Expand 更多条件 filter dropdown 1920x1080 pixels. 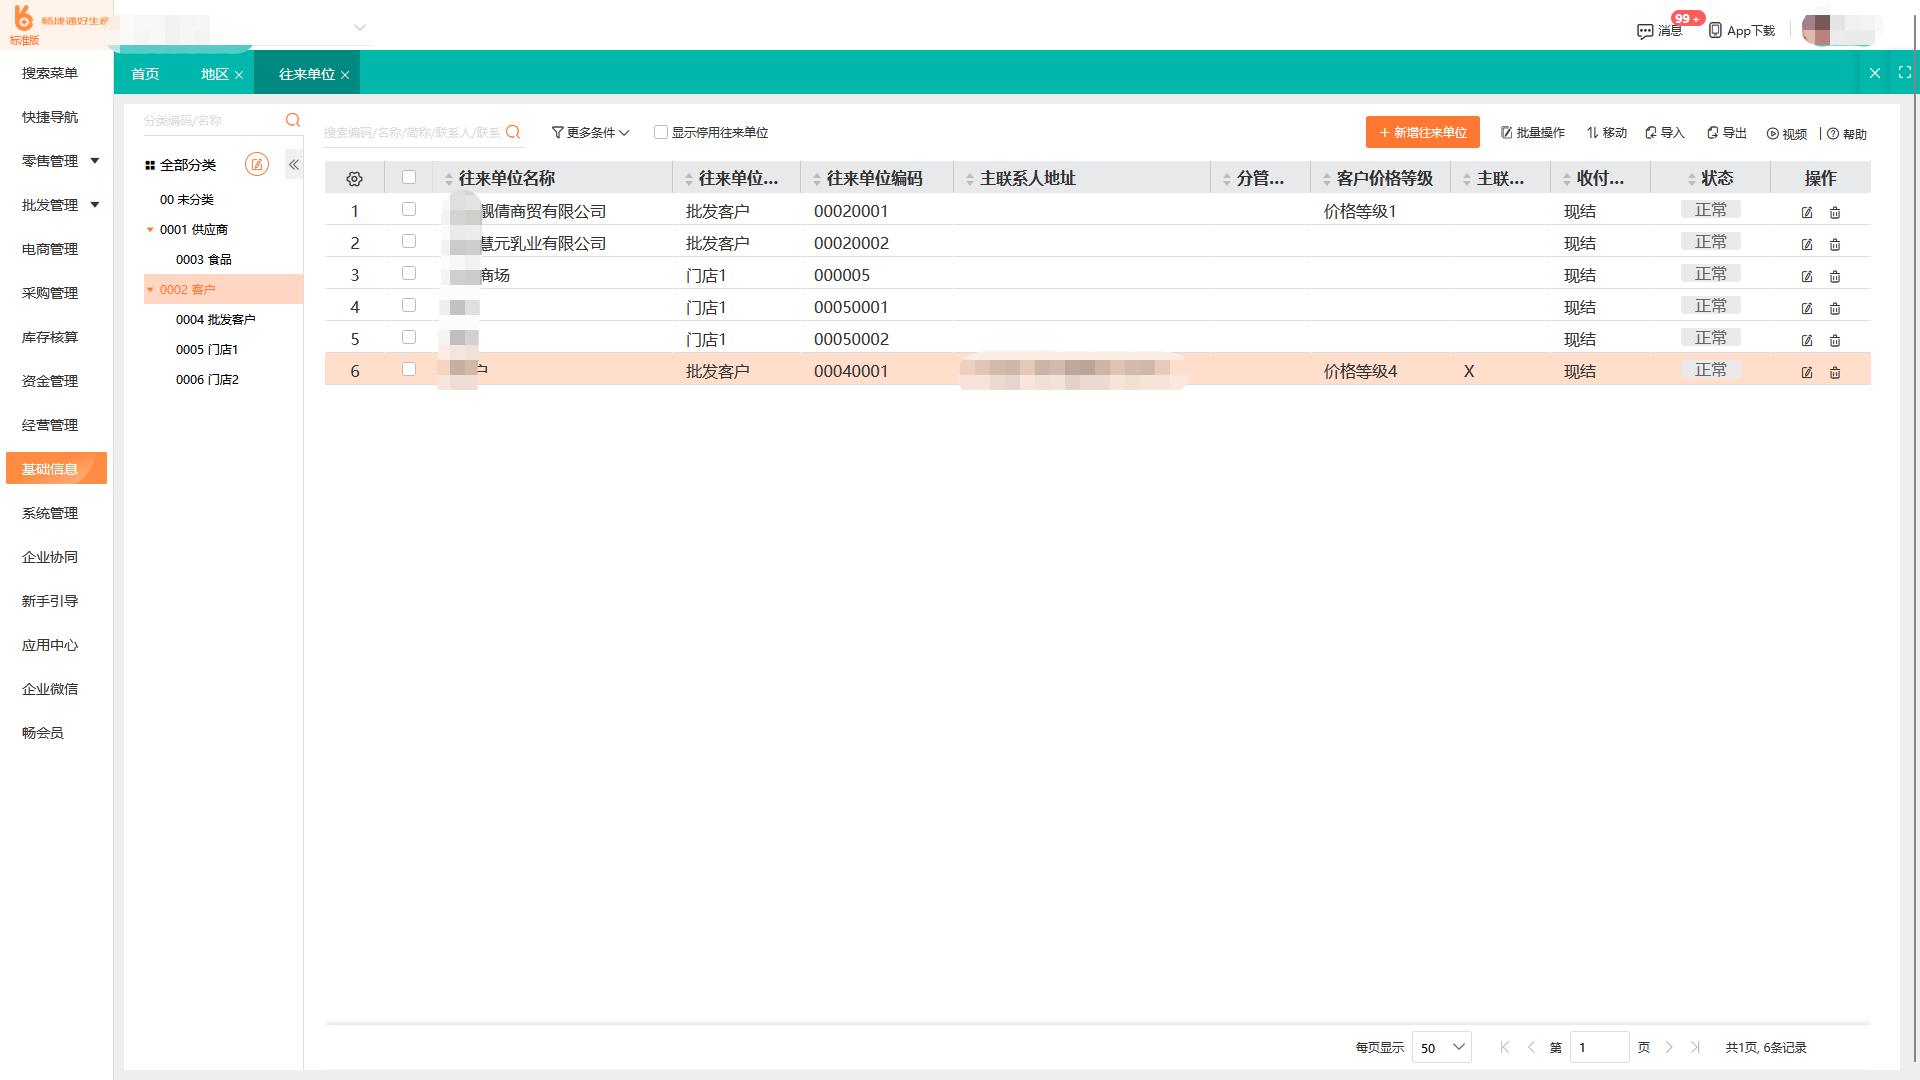pyautogui.click(x=592, y=132)
